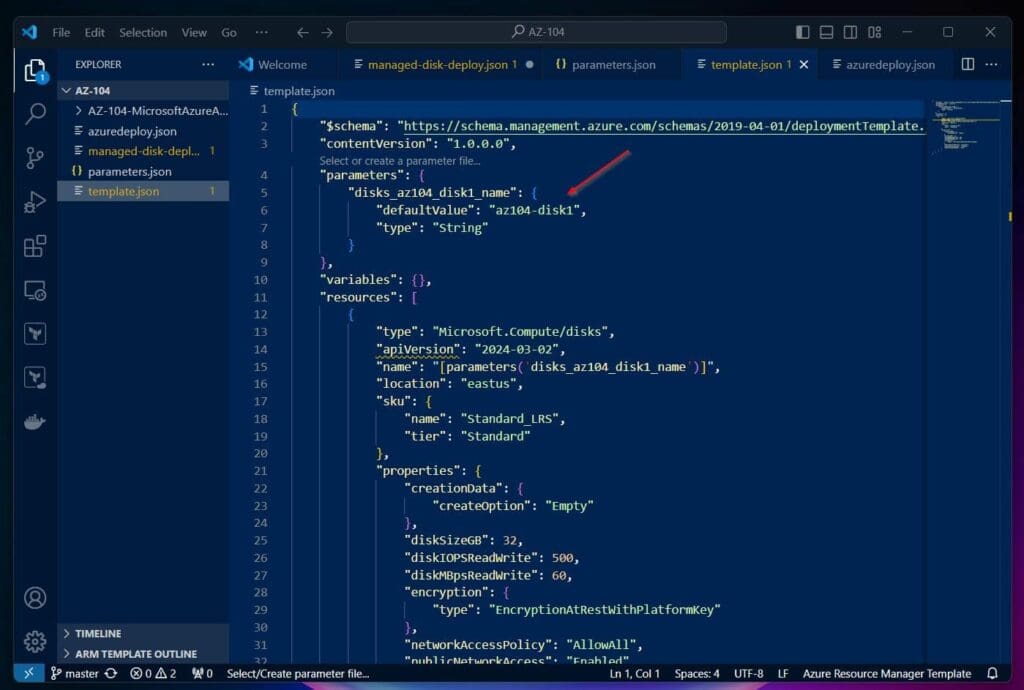Split the editor to the right
The image size is (1024, 690).
968,64
